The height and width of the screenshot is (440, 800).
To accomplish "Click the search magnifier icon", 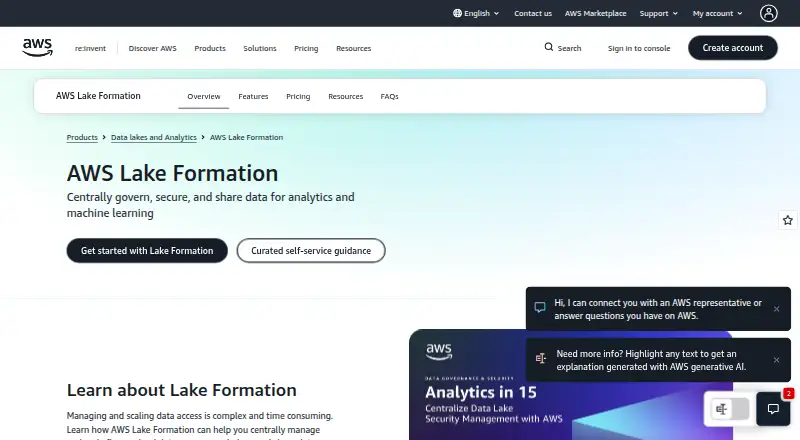I will [548, 47].
